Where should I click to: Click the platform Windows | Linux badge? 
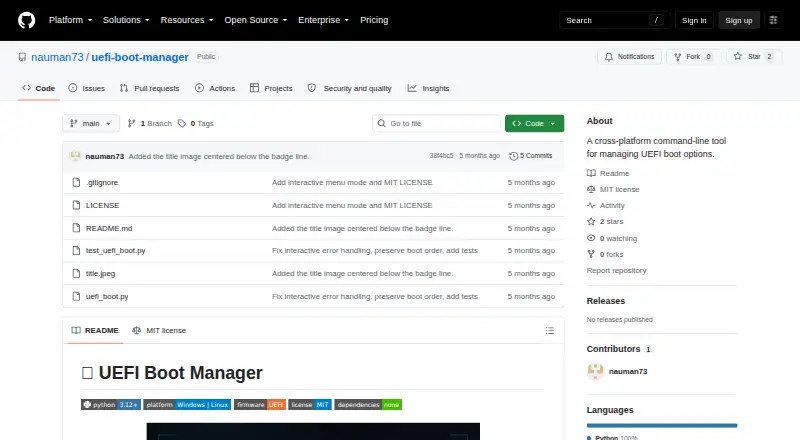click(x=187, y=405)
